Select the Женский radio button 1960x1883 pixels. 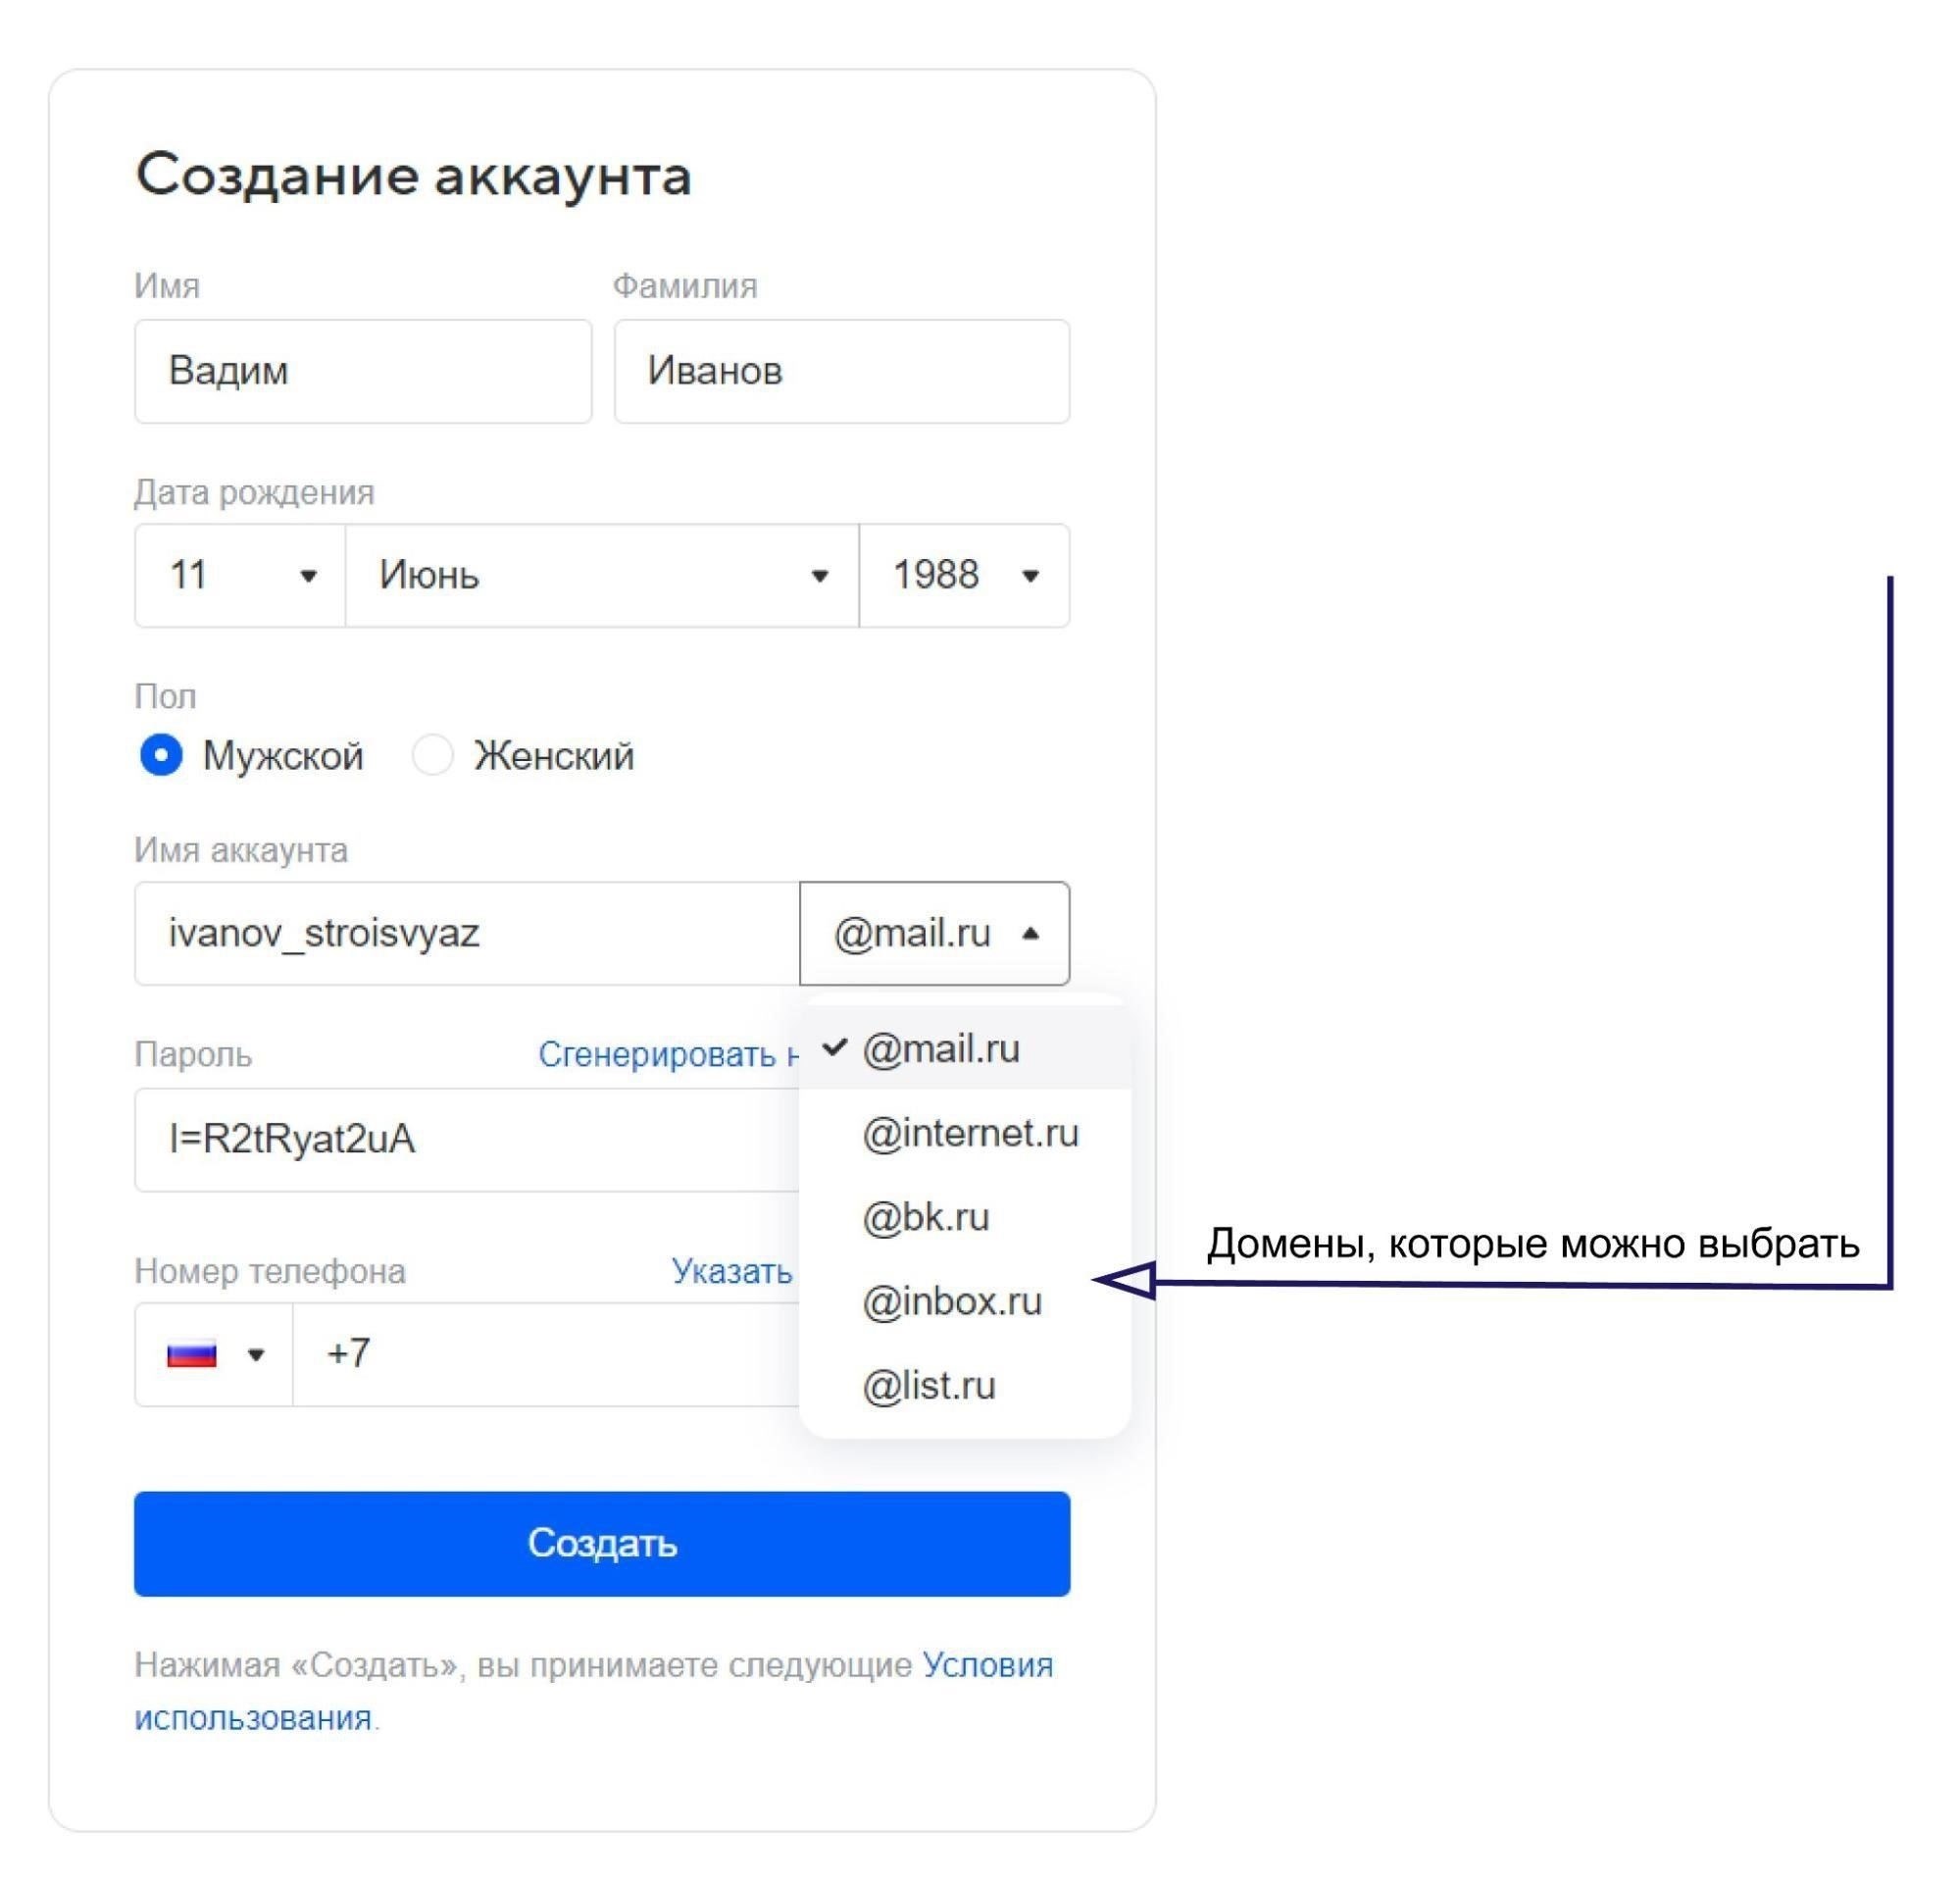point(432,755)
